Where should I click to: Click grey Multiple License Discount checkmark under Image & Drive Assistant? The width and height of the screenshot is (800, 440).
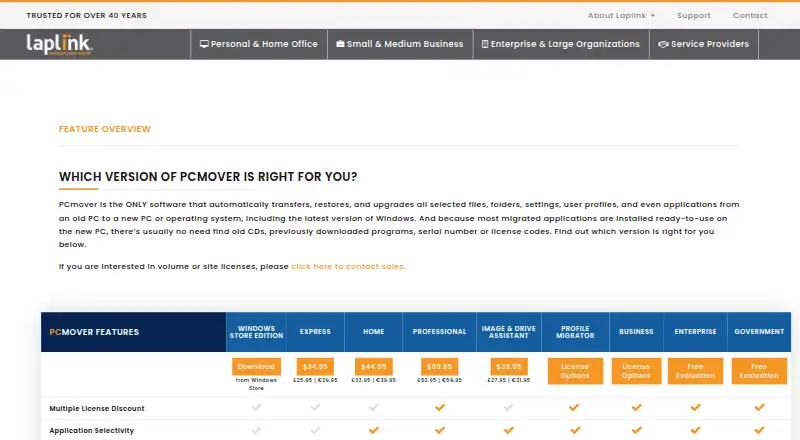tap(509, 407)
